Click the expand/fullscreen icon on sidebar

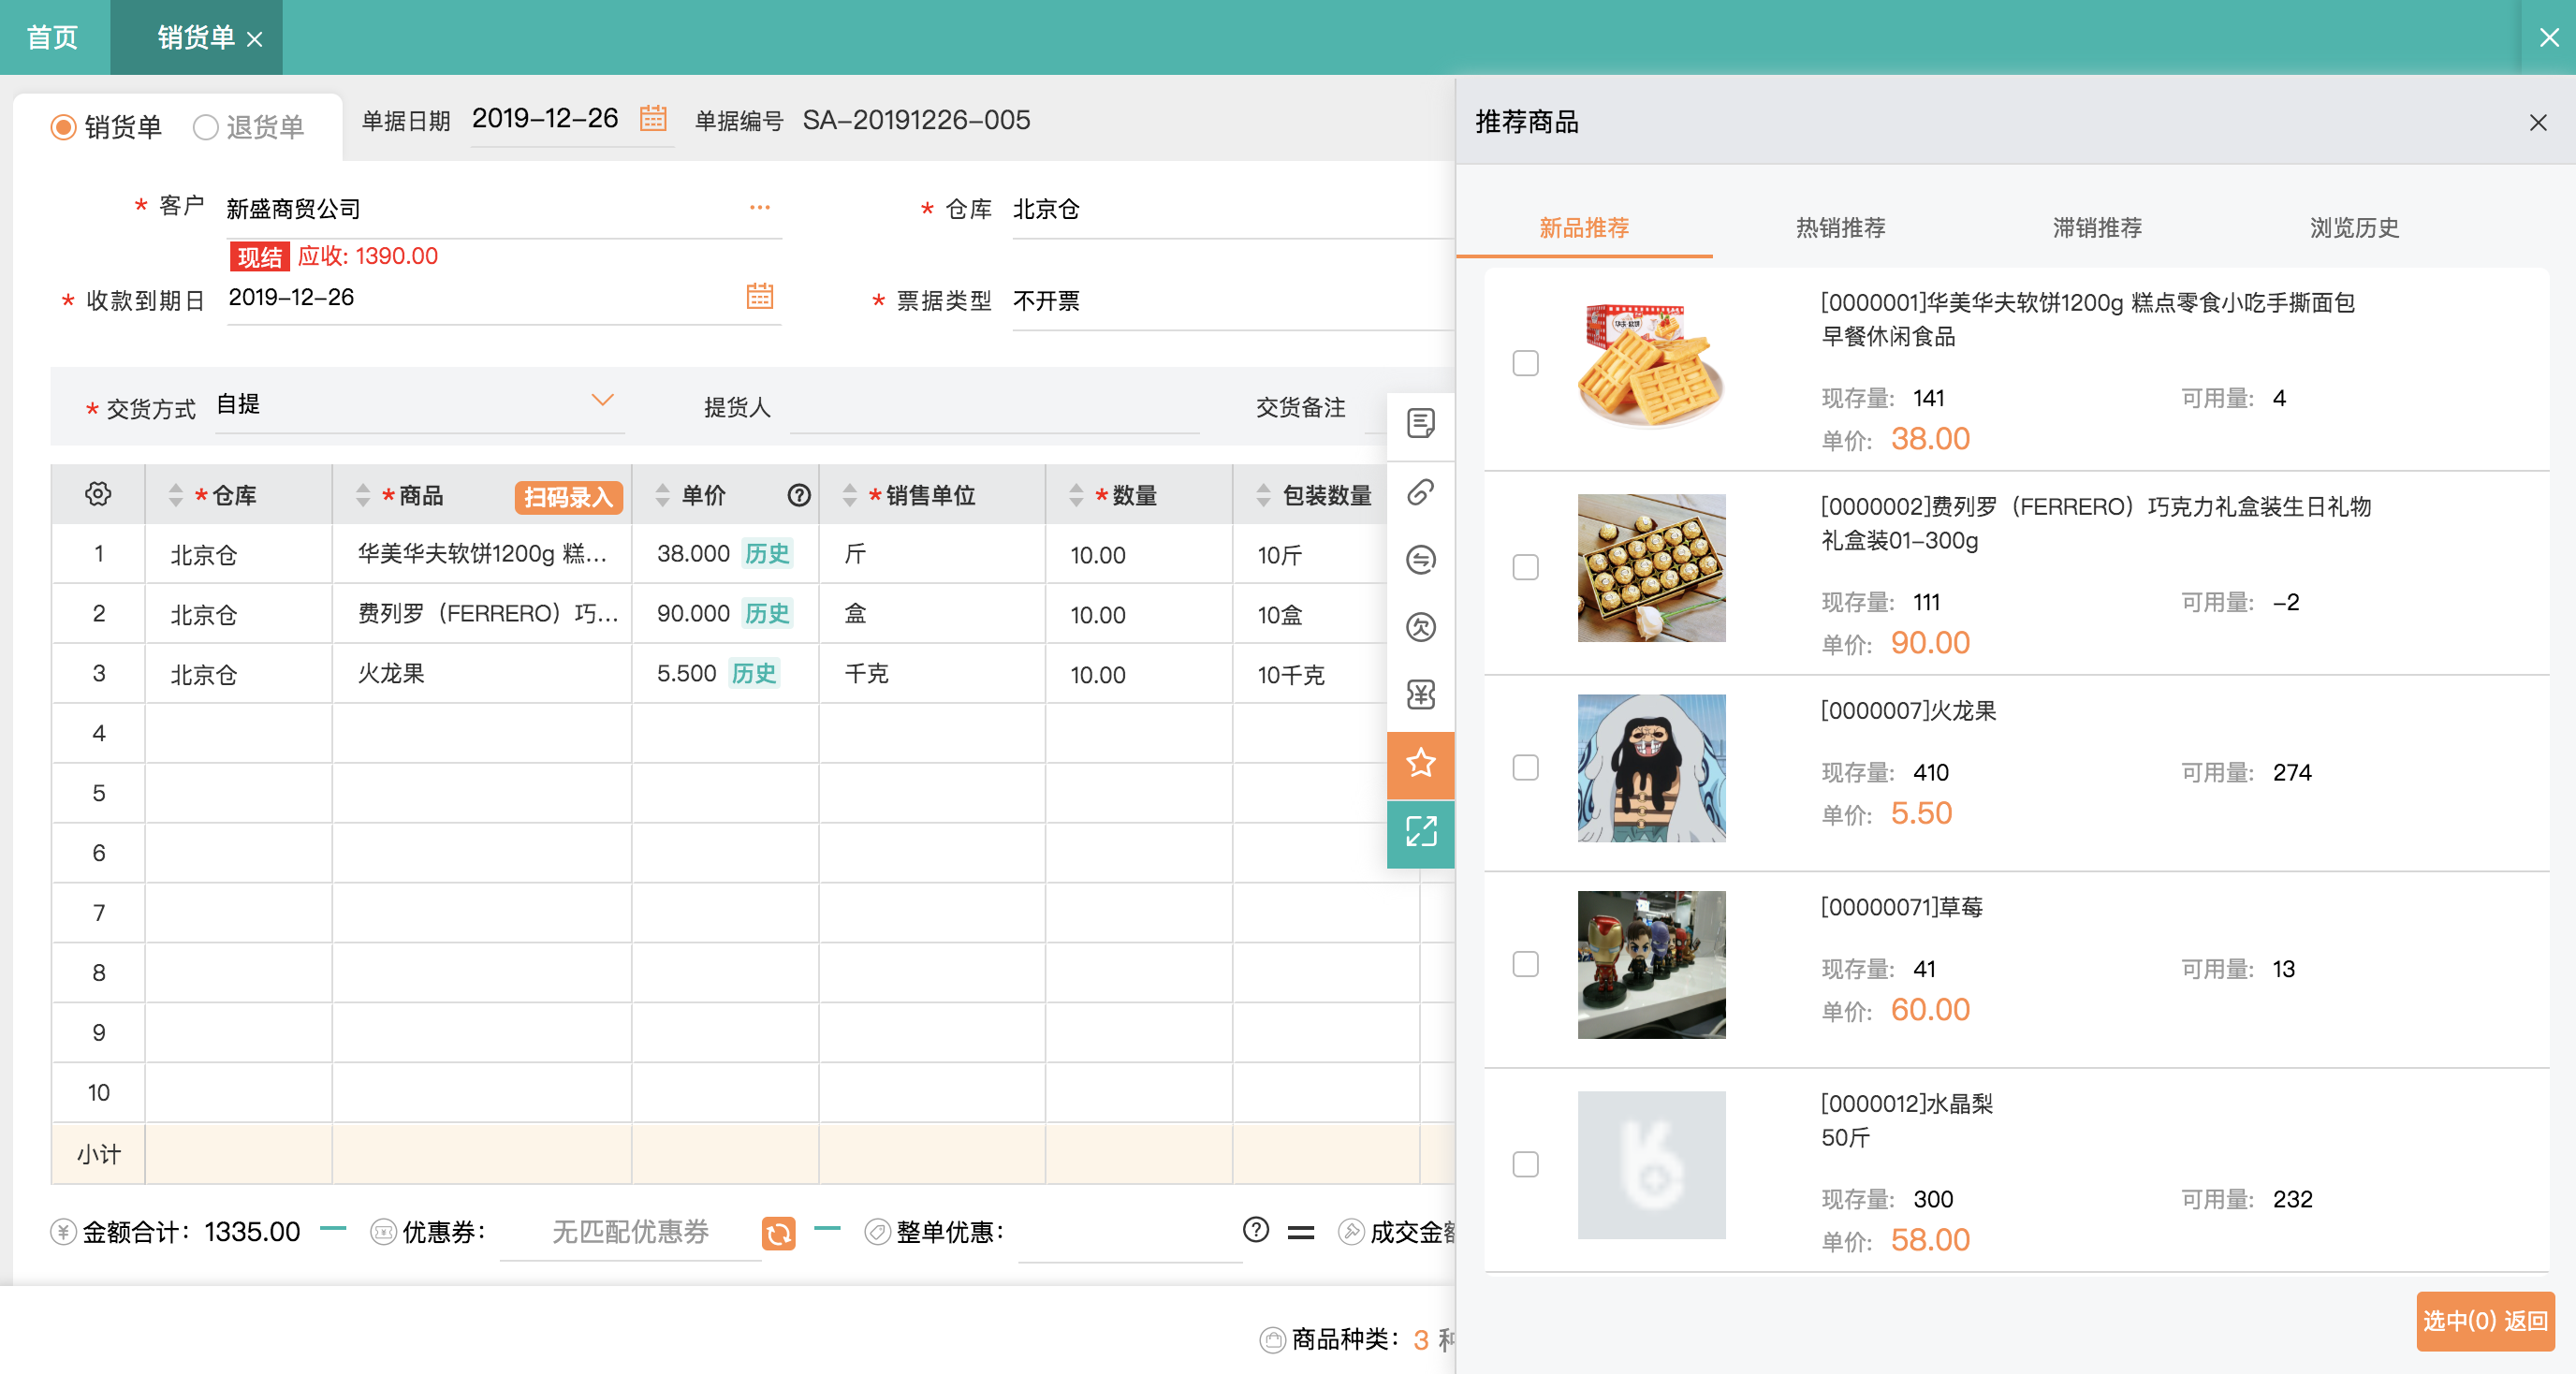click(x=1425, y=833)
